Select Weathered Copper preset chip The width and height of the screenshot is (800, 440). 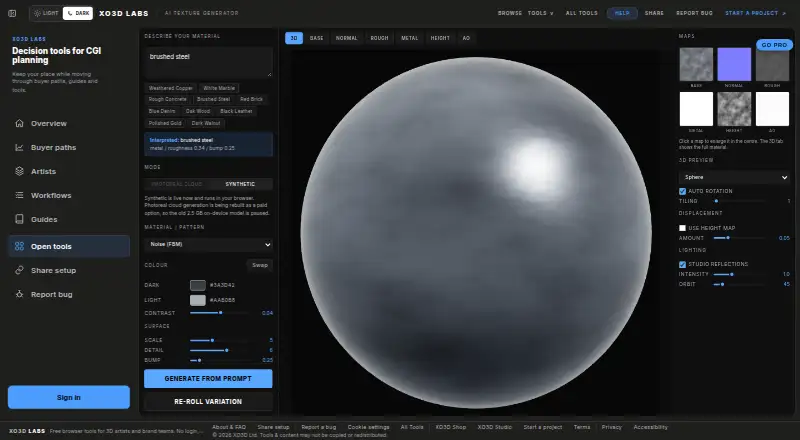tap(171, 88)
